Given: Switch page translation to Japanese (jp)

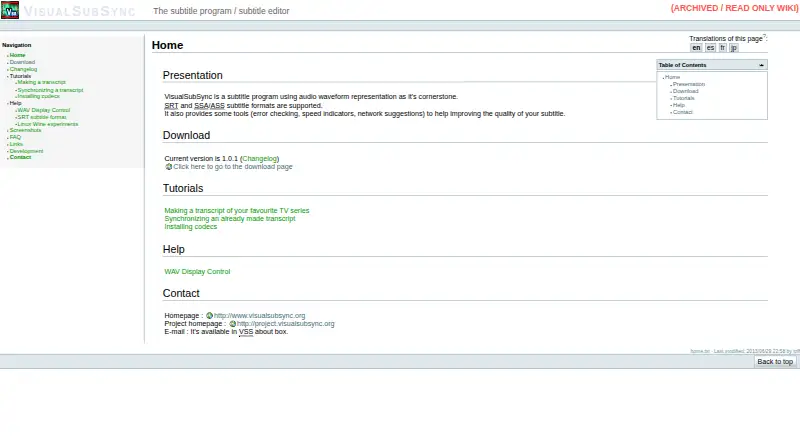Looking at the screenshot, I should coord(734,48).
